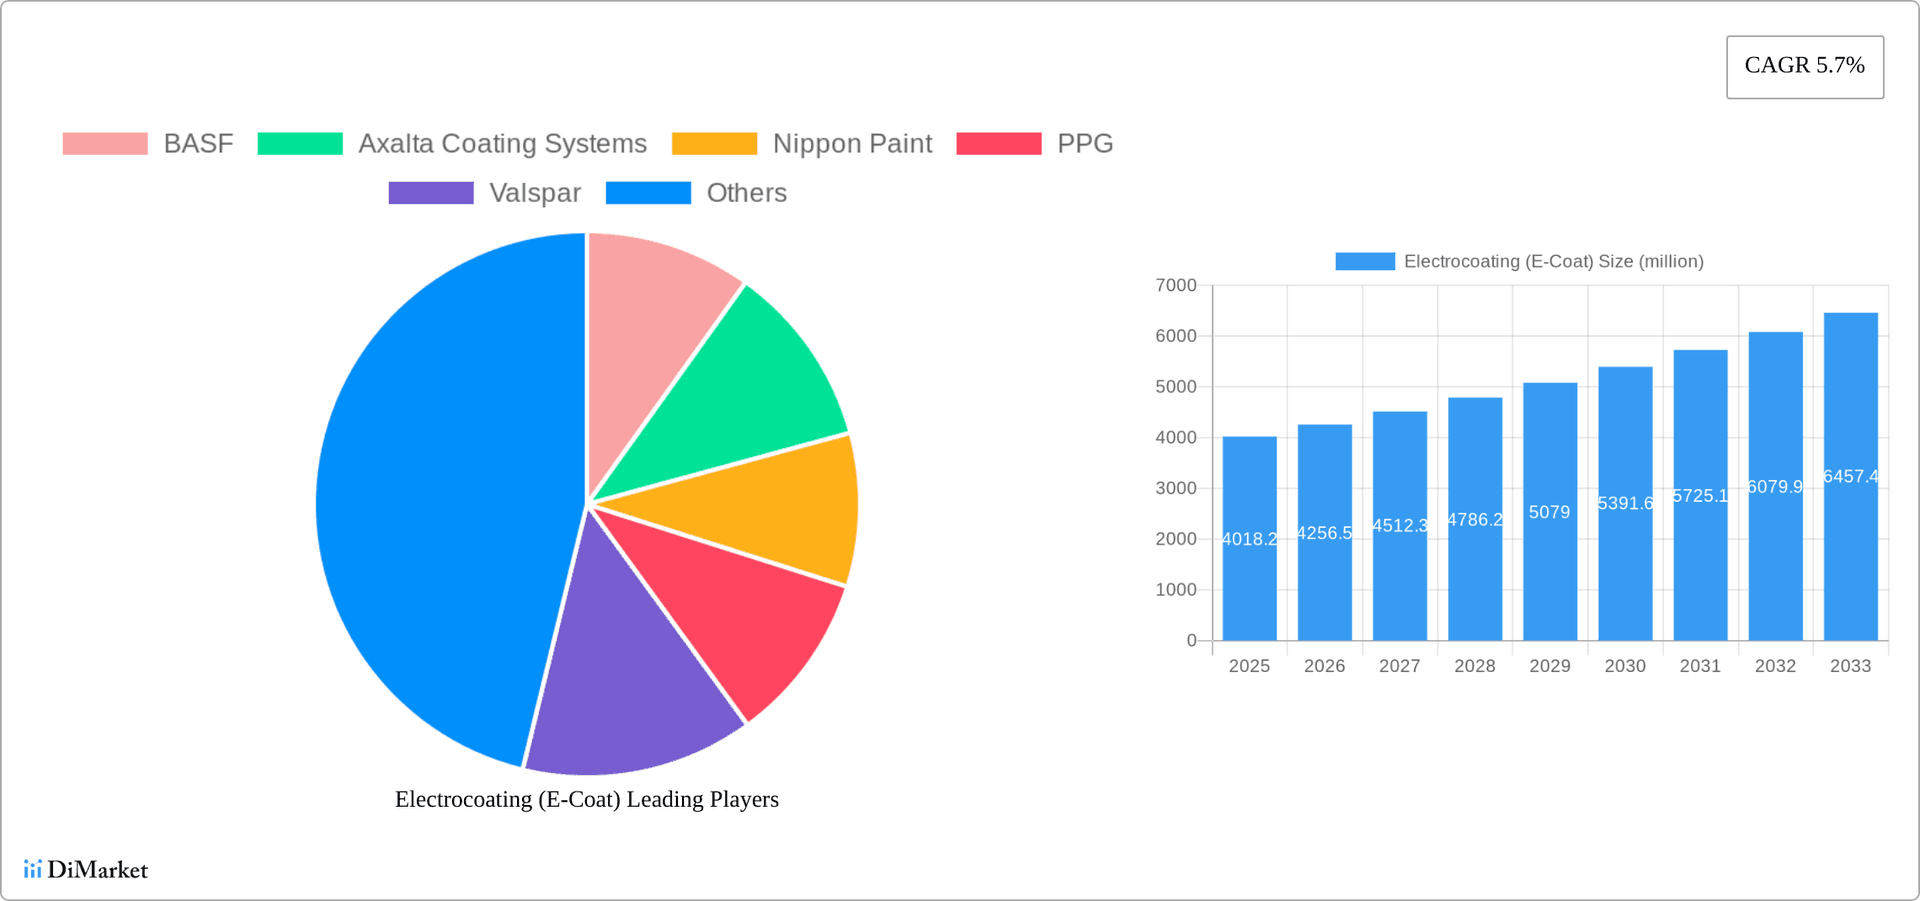Click the bar chart legend marker icon
Viewport: 1920px width, 901px height.
coord(1363,261)
